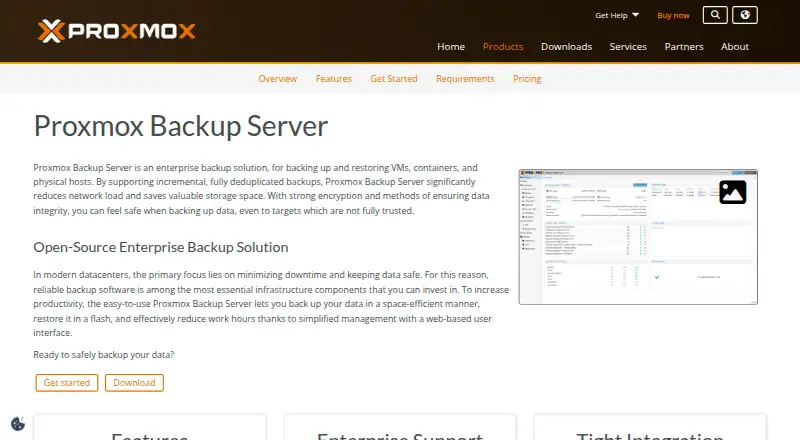Go to the Home menu item
Viewport: 800px width, 440px height.
click(451, 46)
